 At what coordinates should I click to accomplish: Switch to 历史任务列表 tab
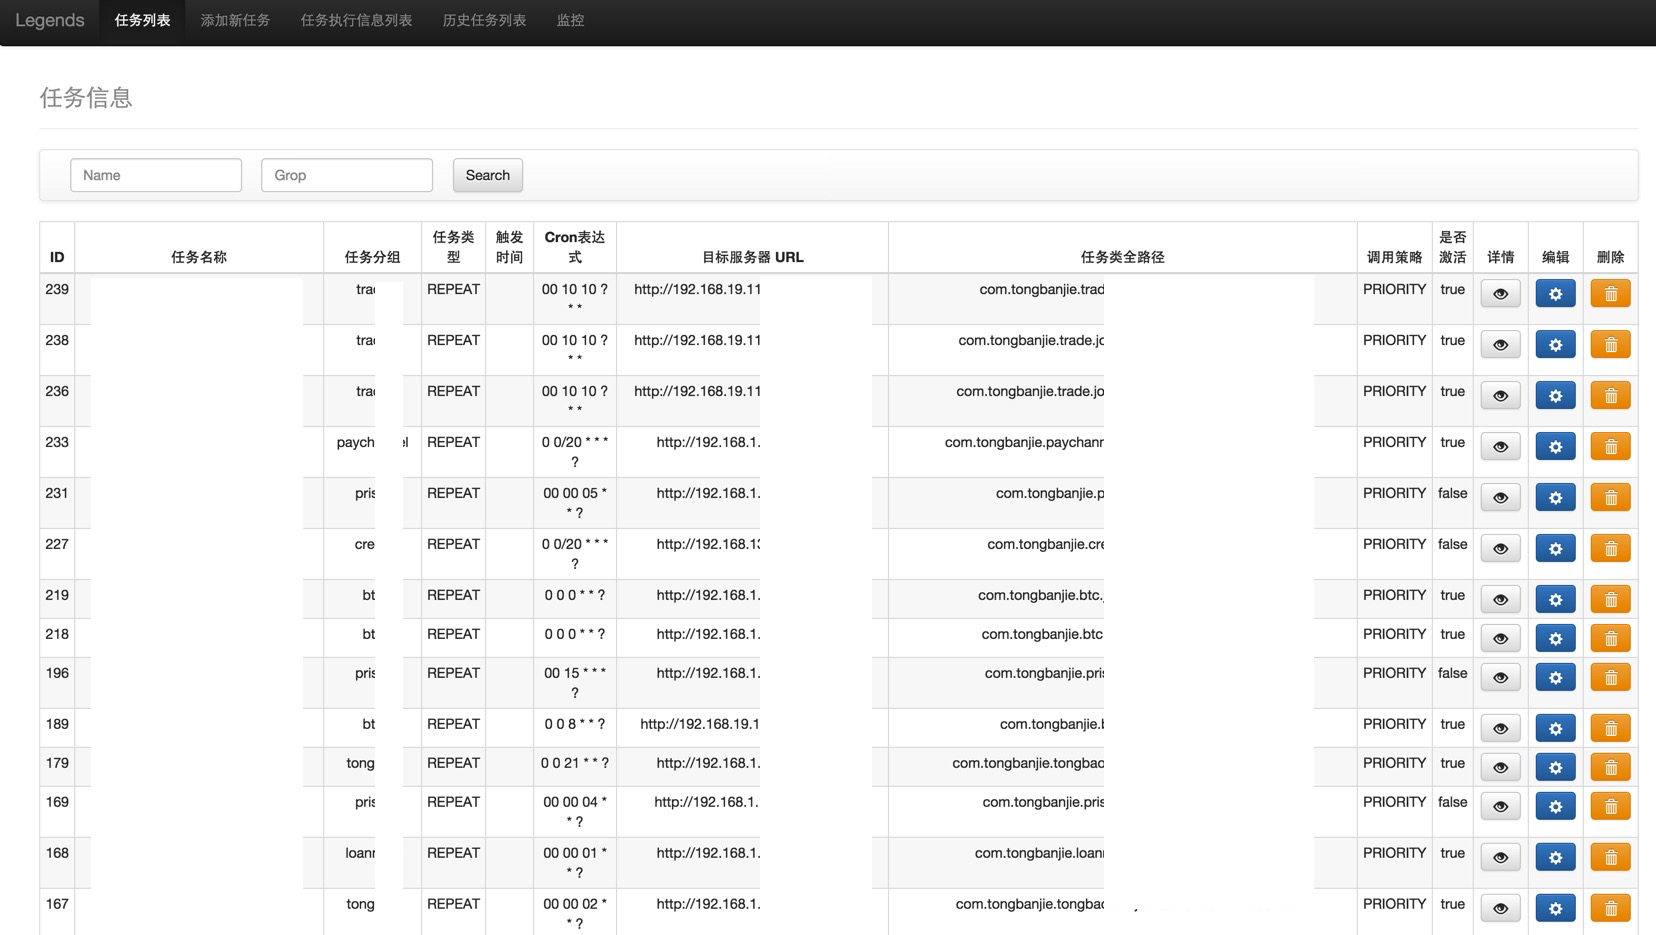tap(484, 21)
